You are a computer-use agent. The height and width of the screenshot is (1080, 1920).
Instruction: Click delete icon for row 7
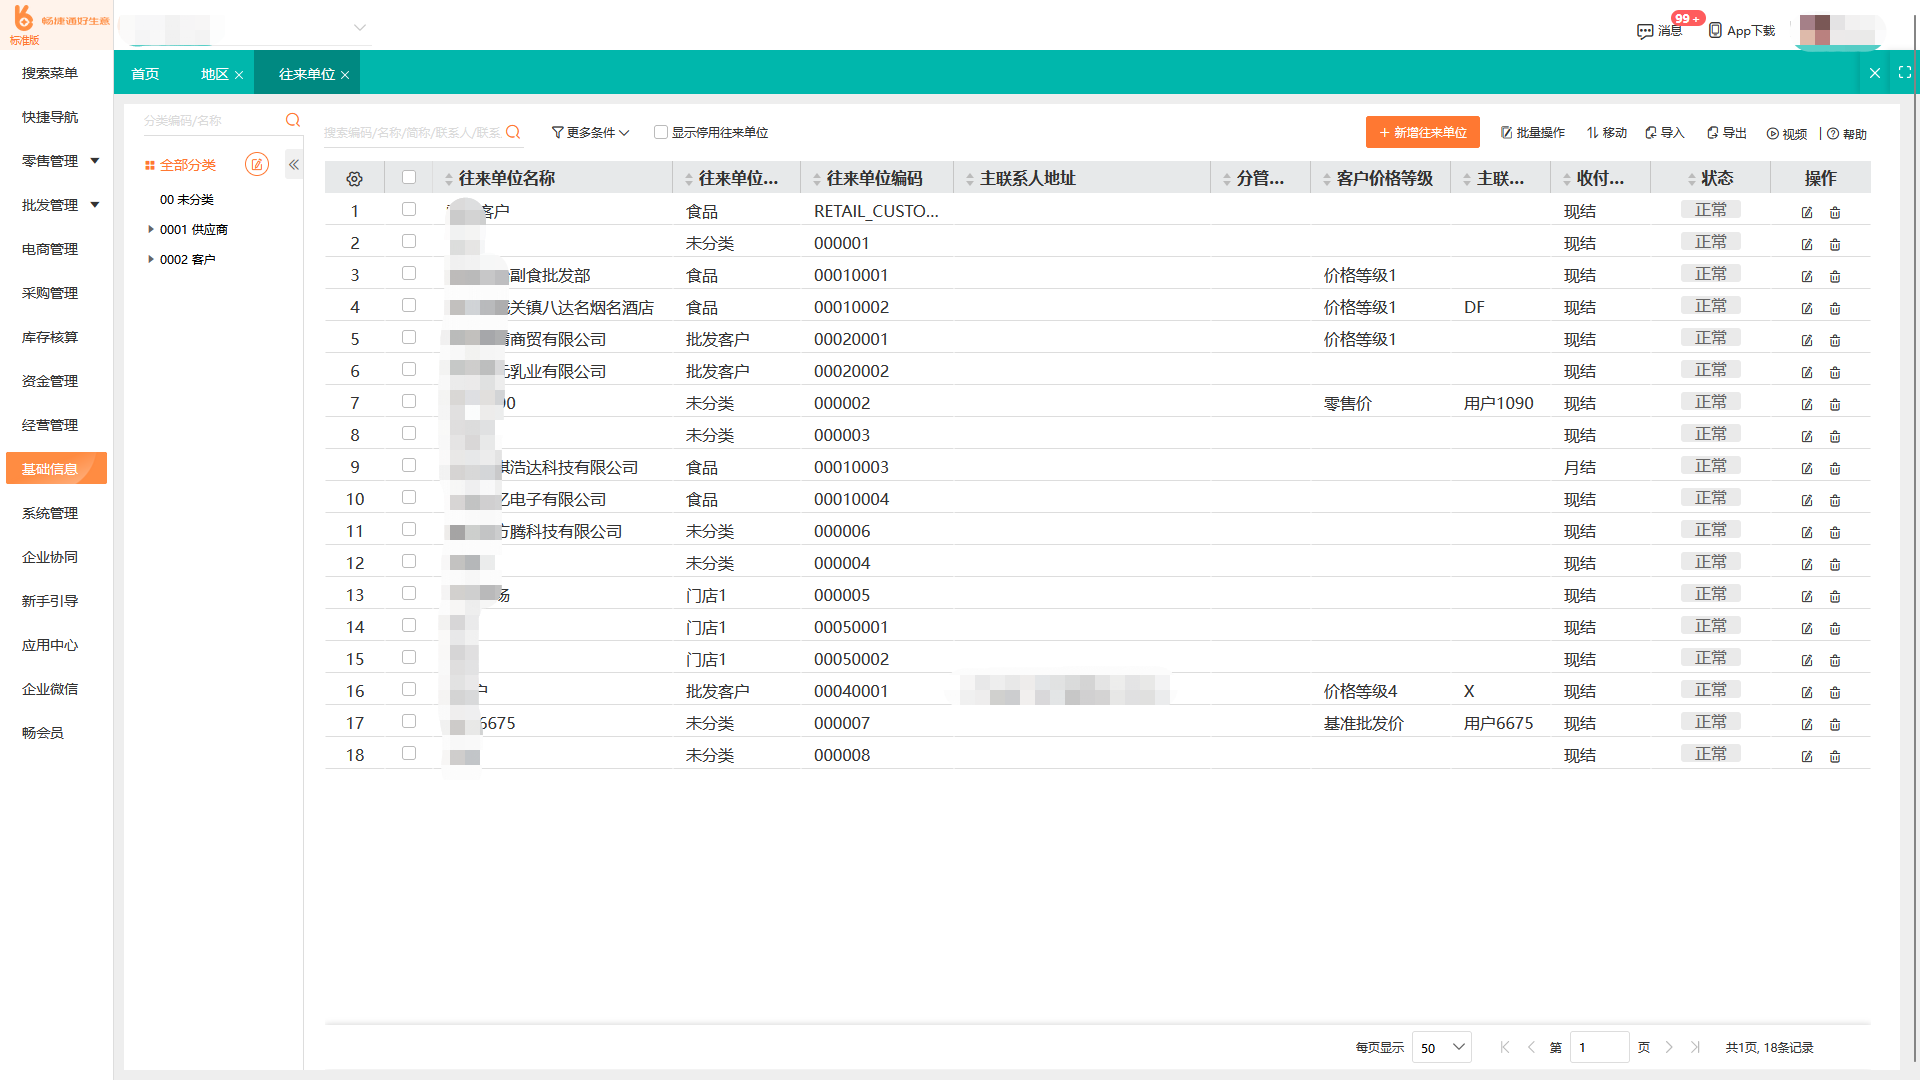1836,404
